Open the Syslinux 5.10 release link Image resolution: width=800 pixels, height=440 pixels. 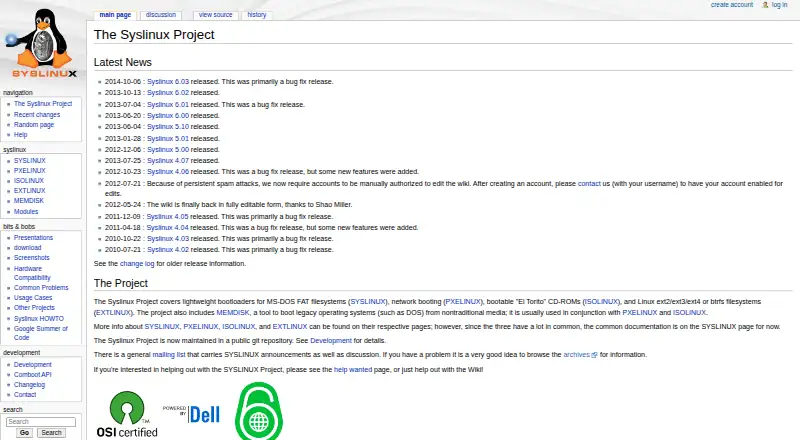pos(168,127)
